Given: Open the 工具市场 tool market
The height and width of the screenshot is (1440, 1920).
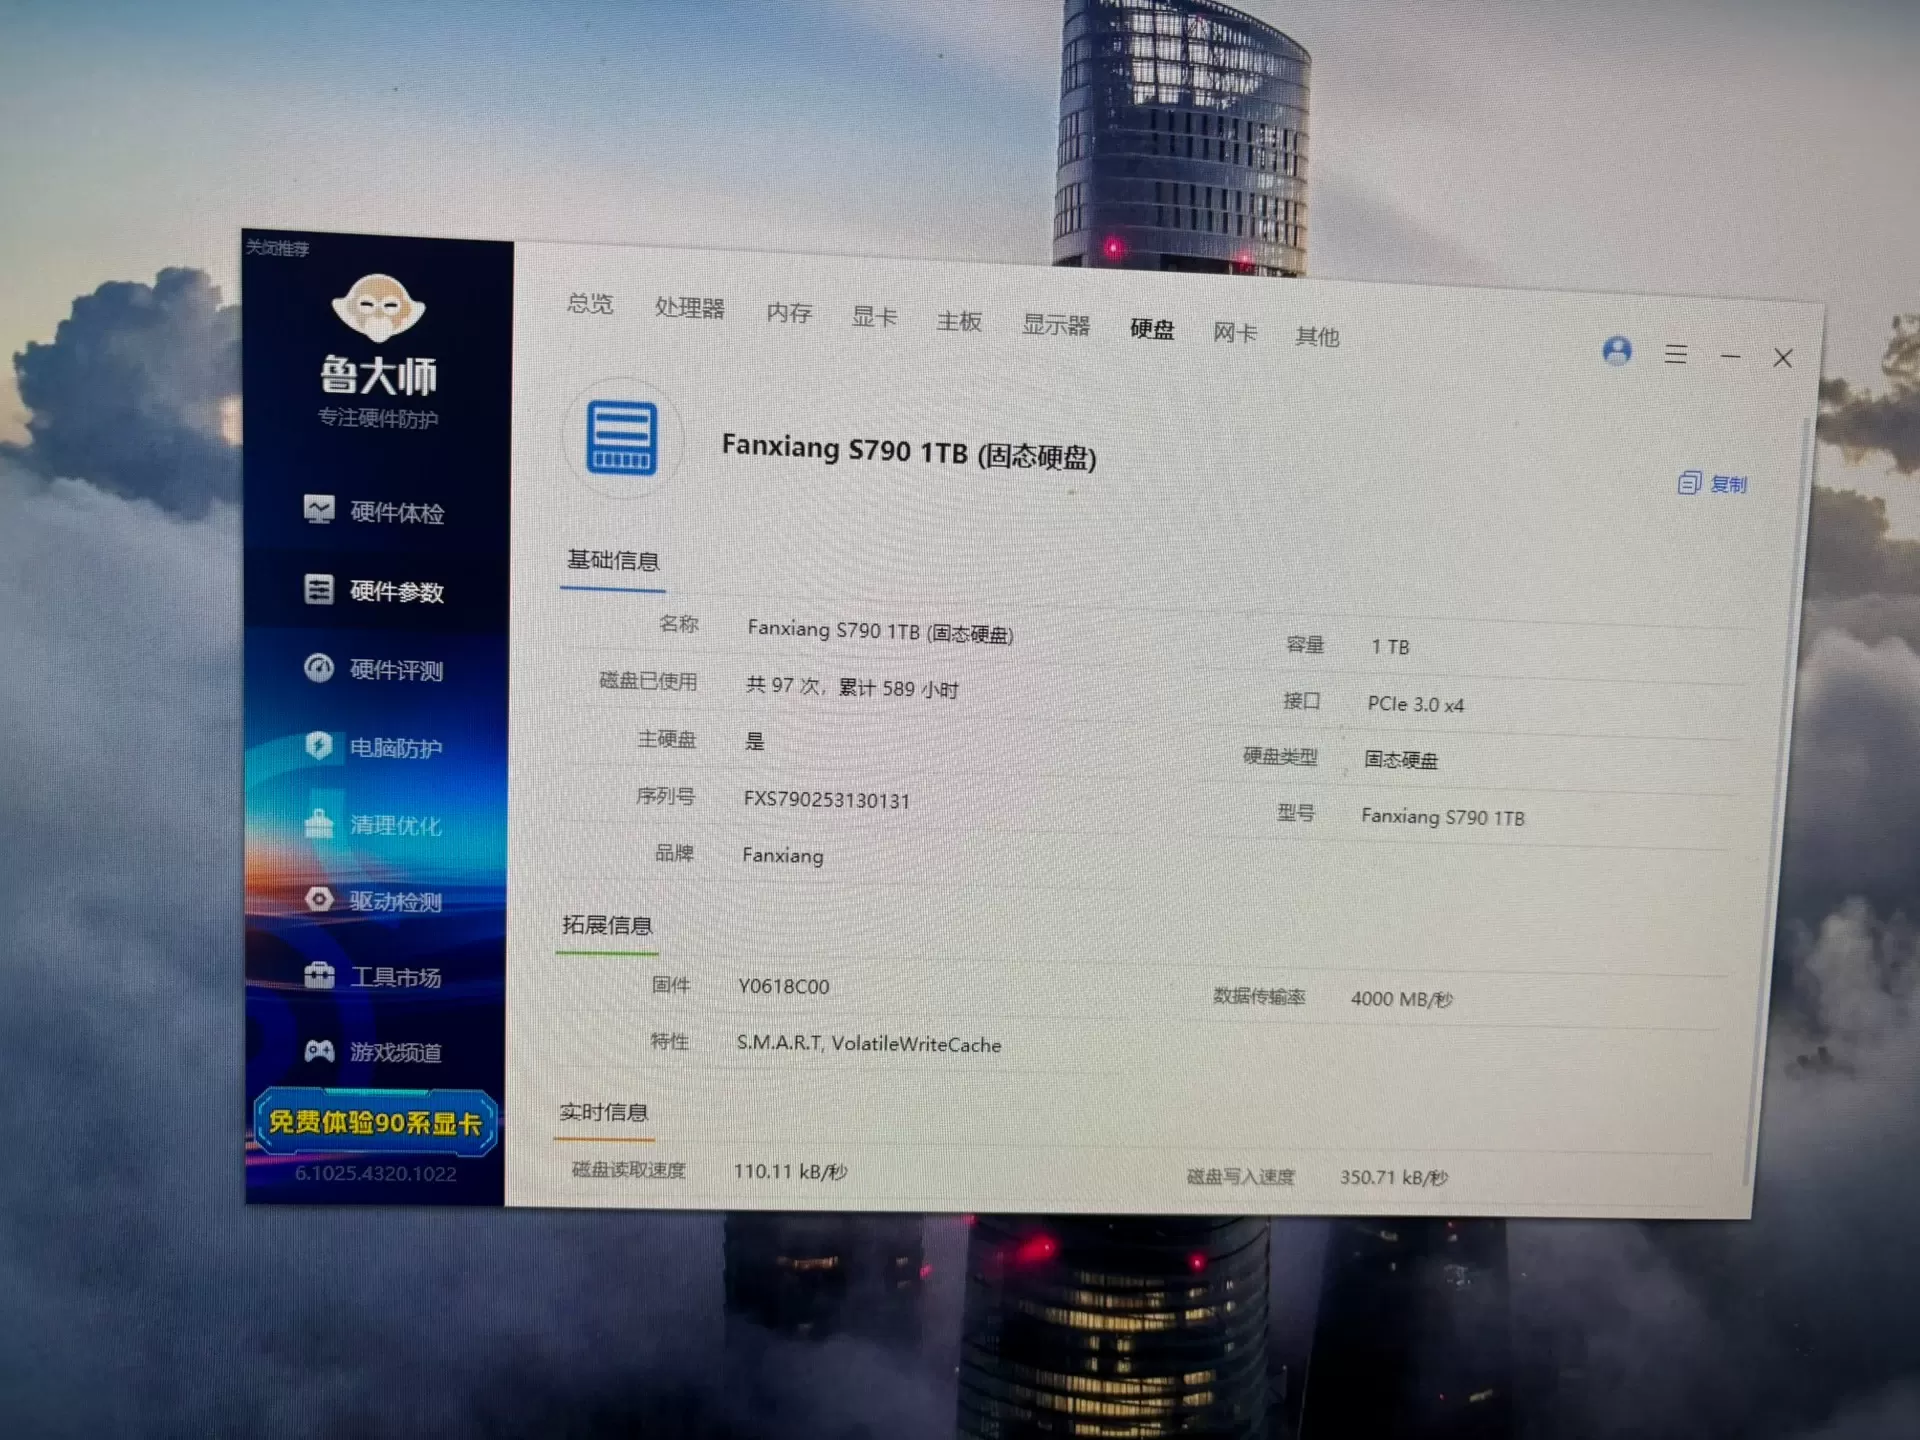Looking at the screenshot, I should [375, 977].
